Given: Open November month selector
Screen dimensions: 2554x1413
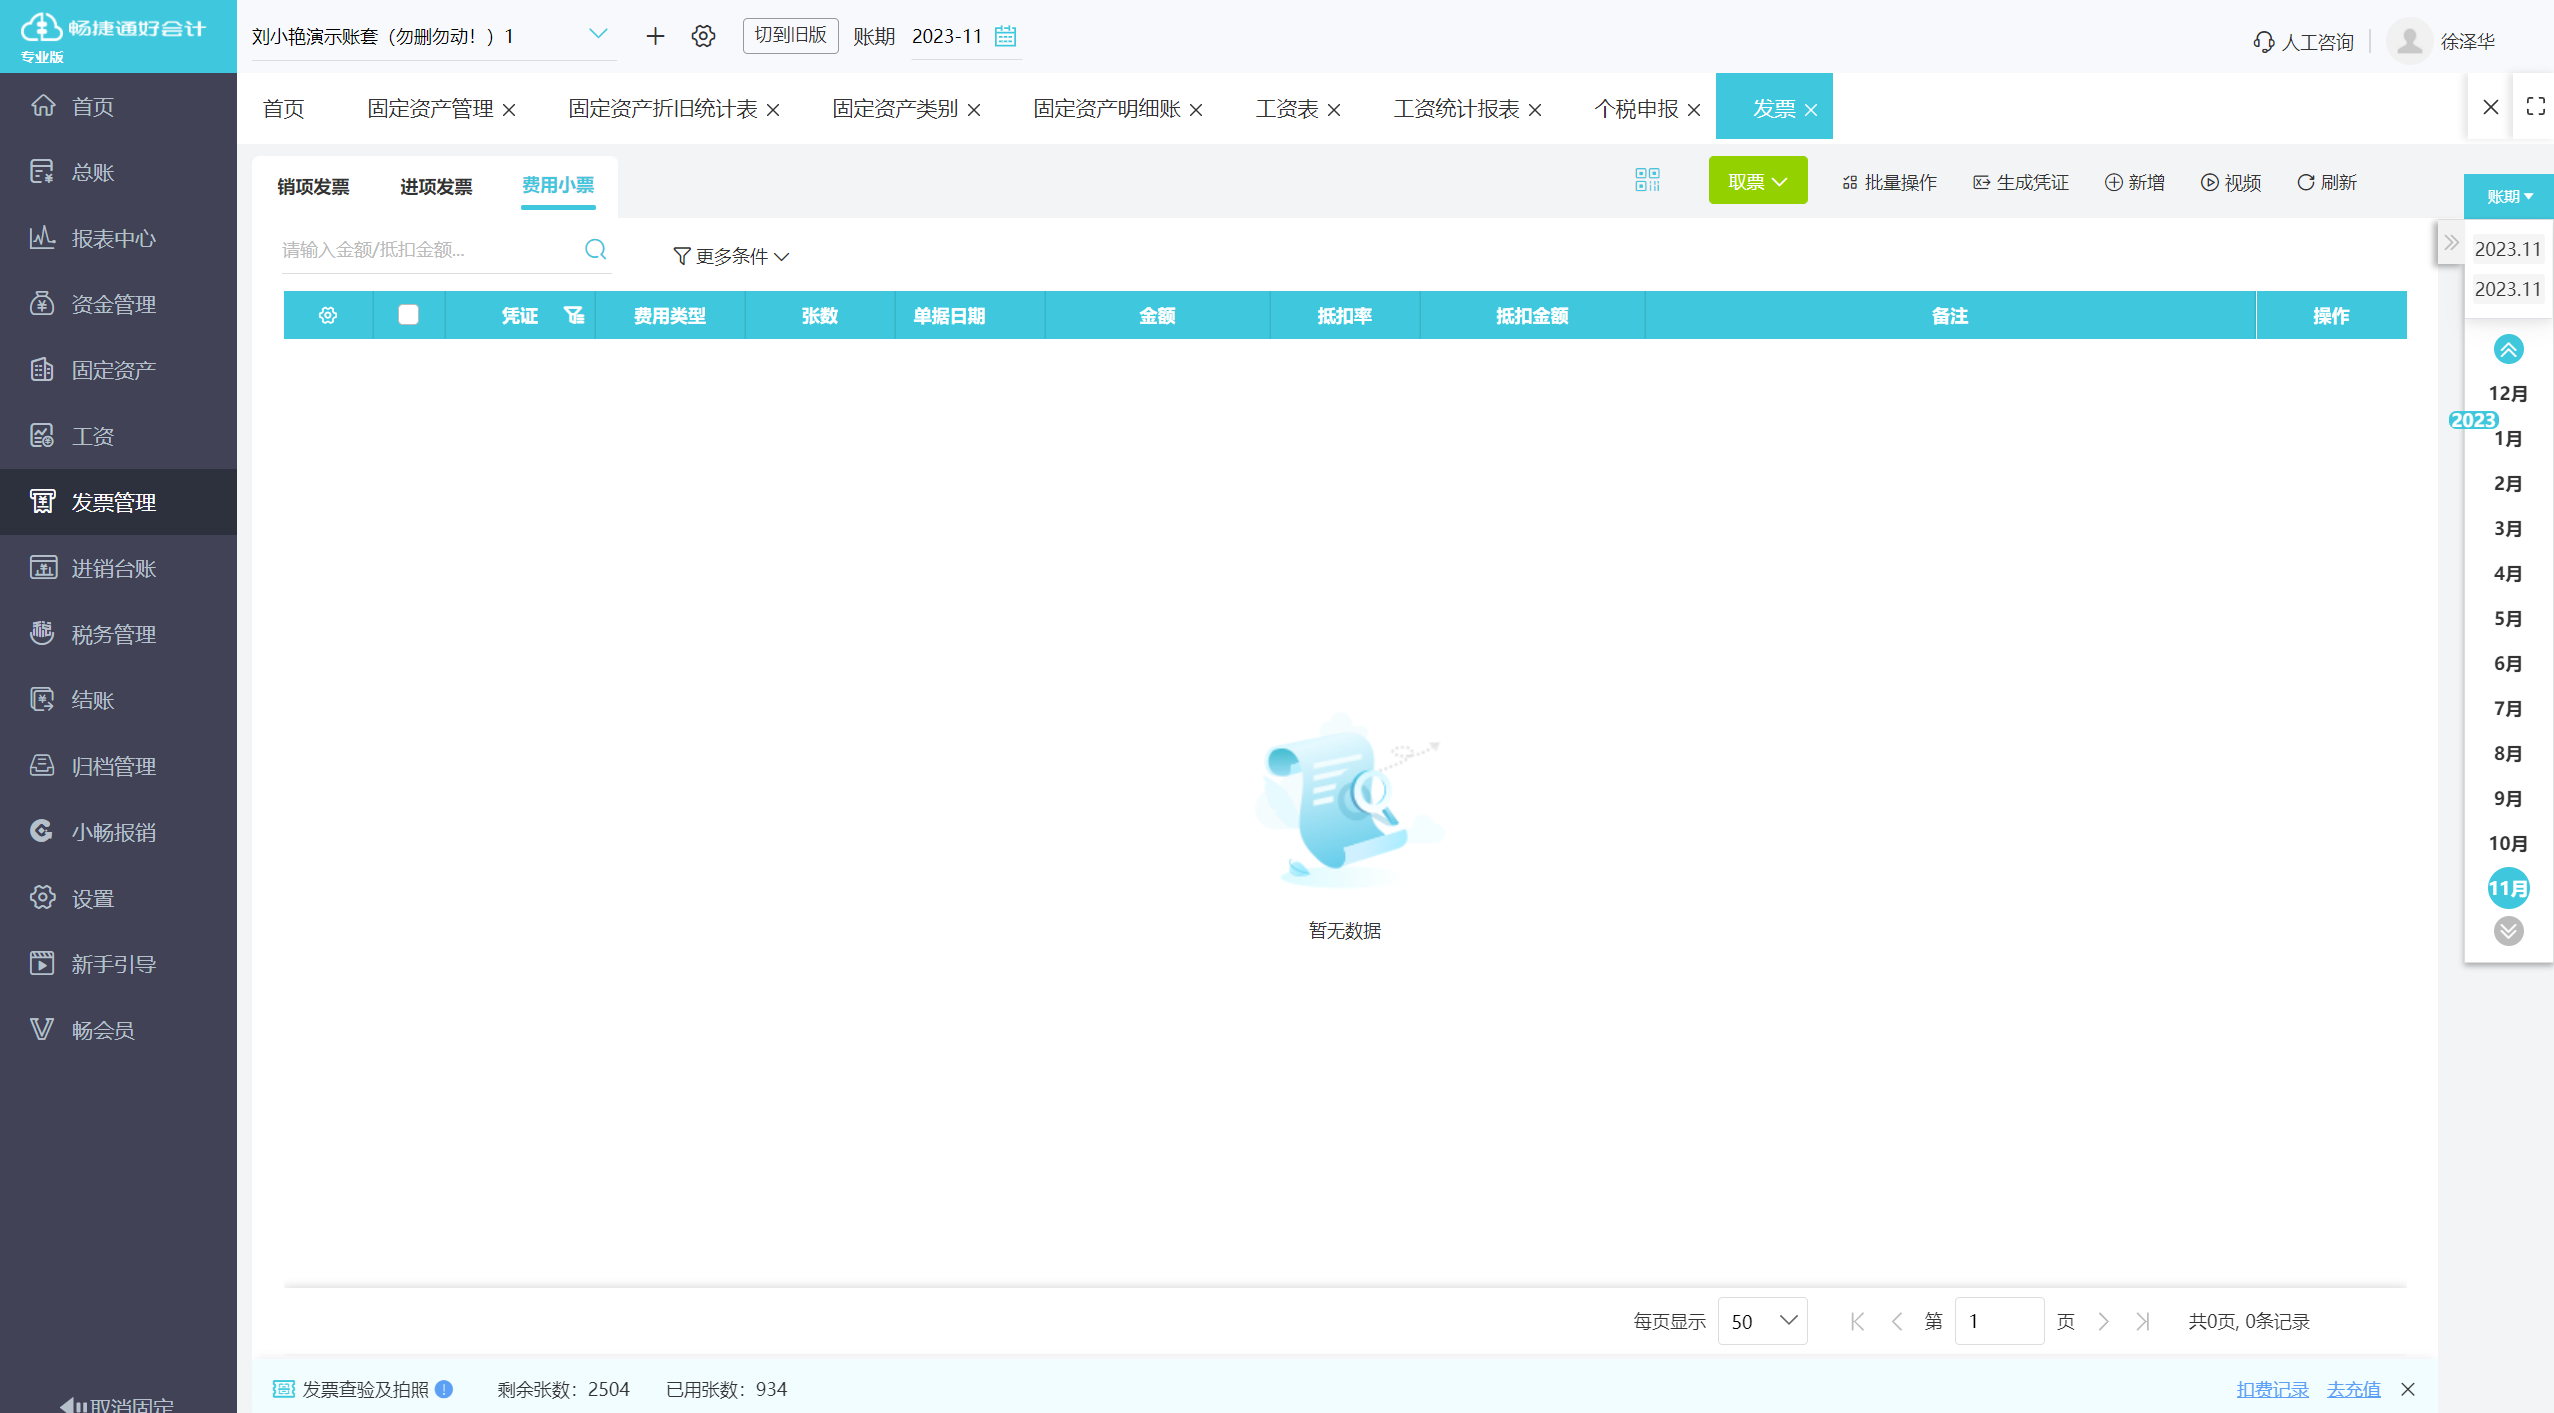Looking at the screenshot, I should tap(2509, 887).
